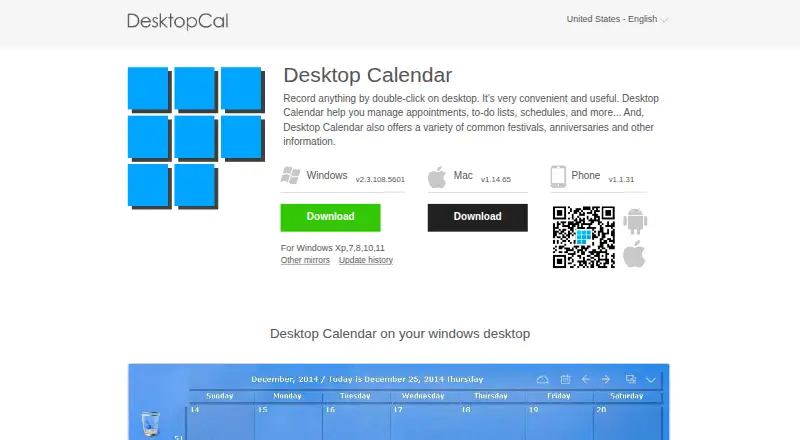Click the QR code for phone app

[584, 237]
